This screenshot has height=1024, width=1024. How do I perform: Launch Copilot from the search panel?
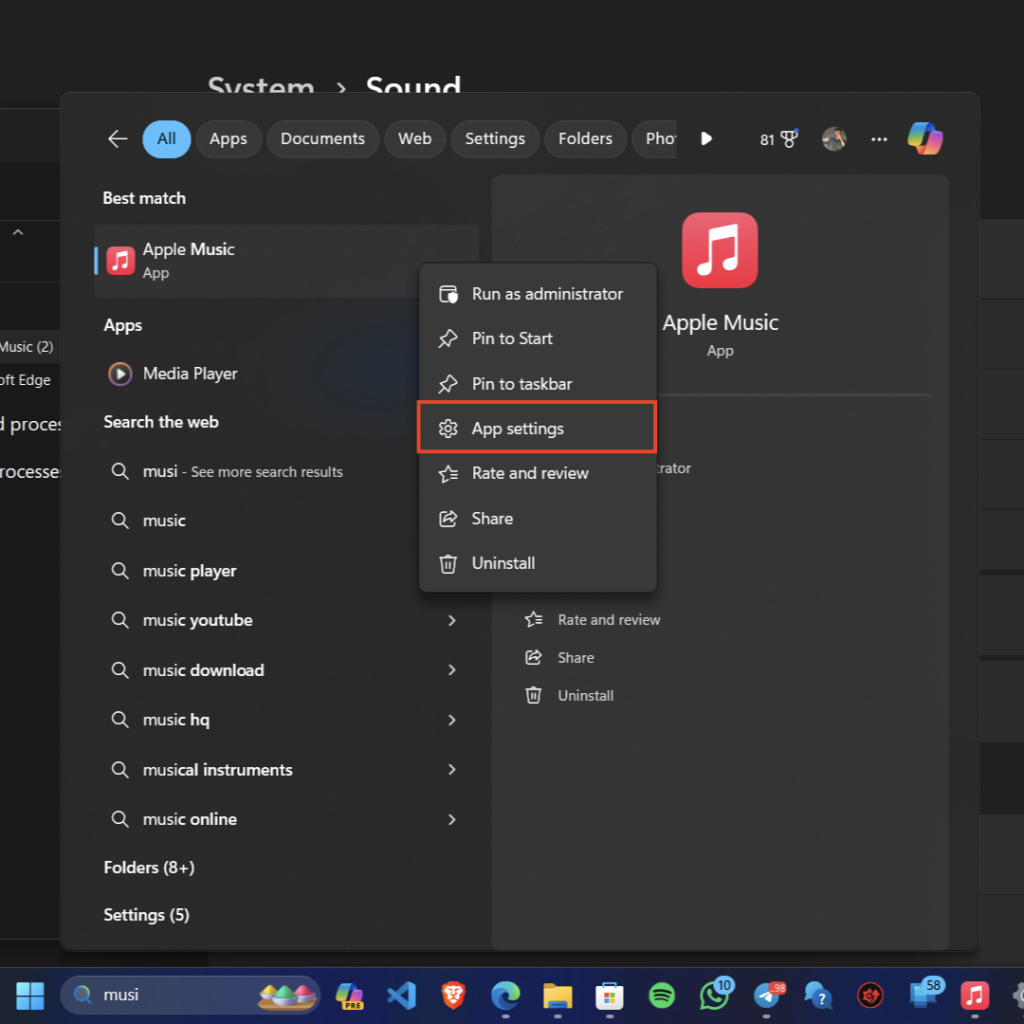(925, 138)
